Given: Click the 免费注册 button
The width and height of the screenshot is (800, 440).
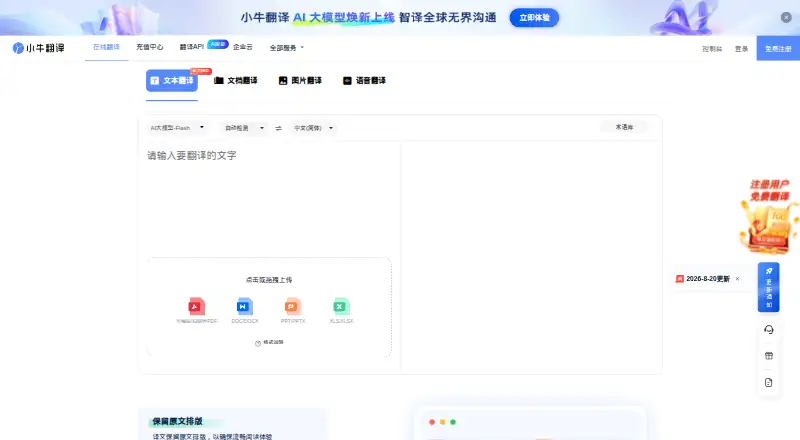Looking at the screenshot, I should coord(778,48).
